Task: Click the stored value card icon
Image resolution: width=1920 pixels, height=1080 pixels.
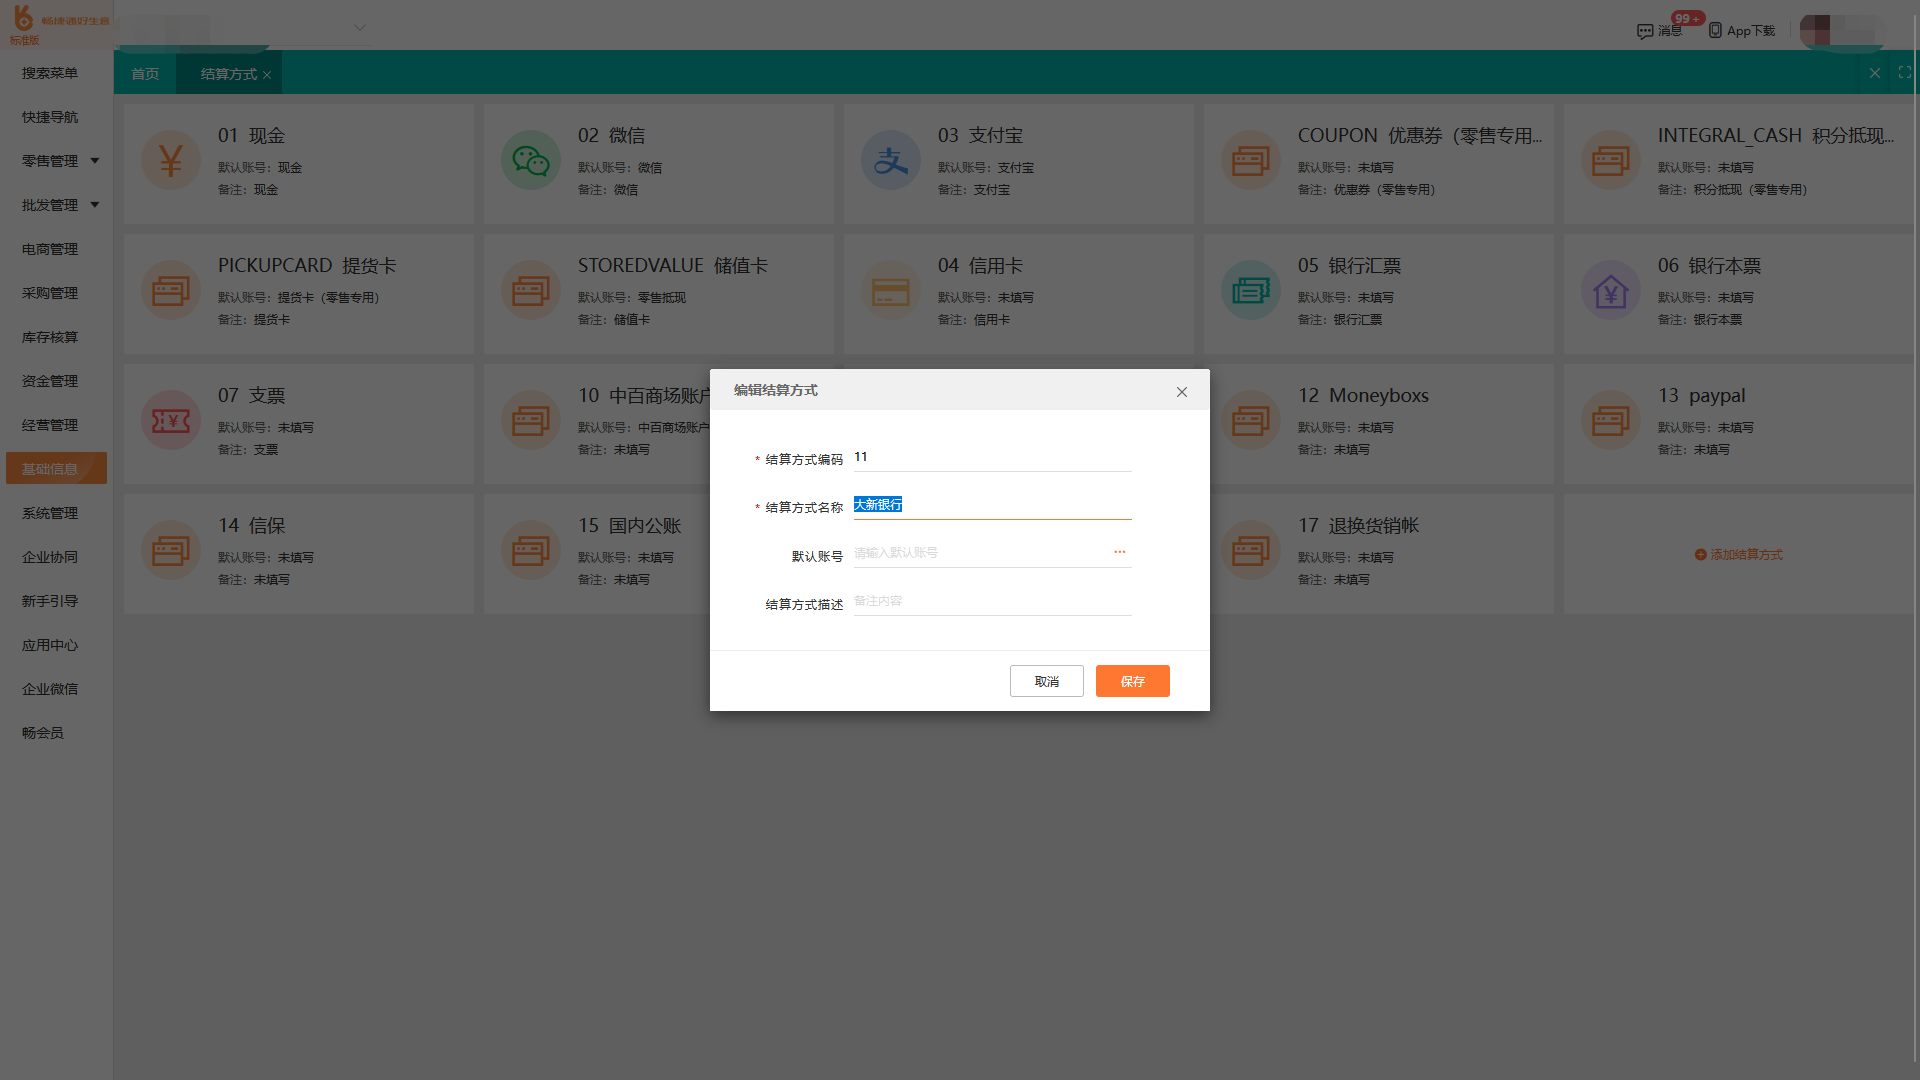Action: click(x=530, y=290)
